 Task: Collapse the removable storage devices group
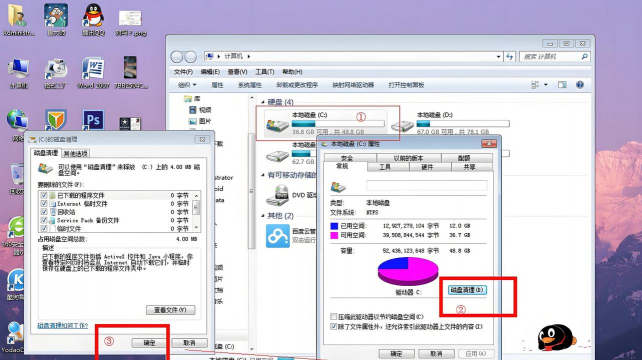point(263,175)
